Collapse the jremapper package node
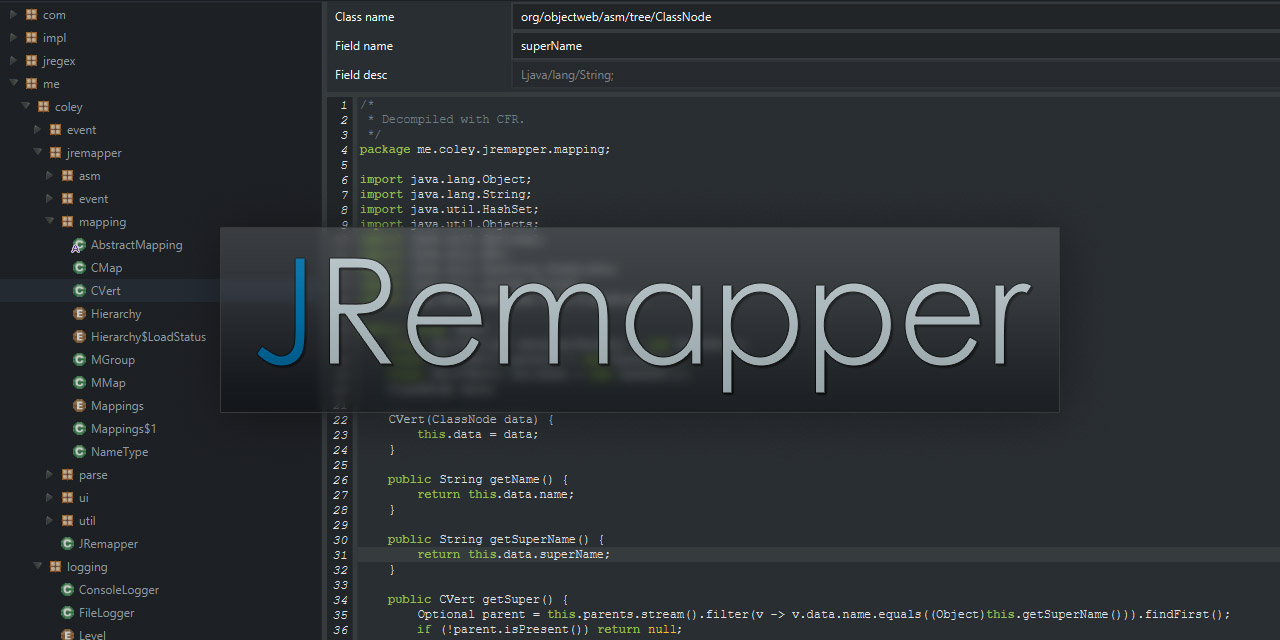Screen dimensions: 1280x640 coord(38,153)
